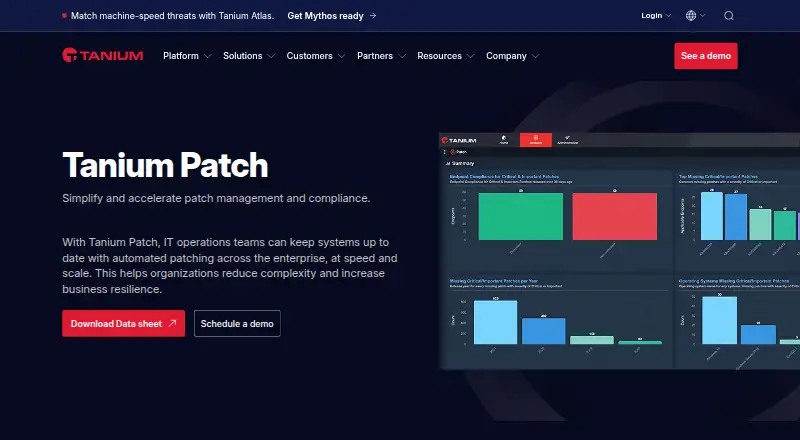800x440 pixels.
Task: Click the Tanium Patch dashboard screenshot
Action: (x=619, y=251)
